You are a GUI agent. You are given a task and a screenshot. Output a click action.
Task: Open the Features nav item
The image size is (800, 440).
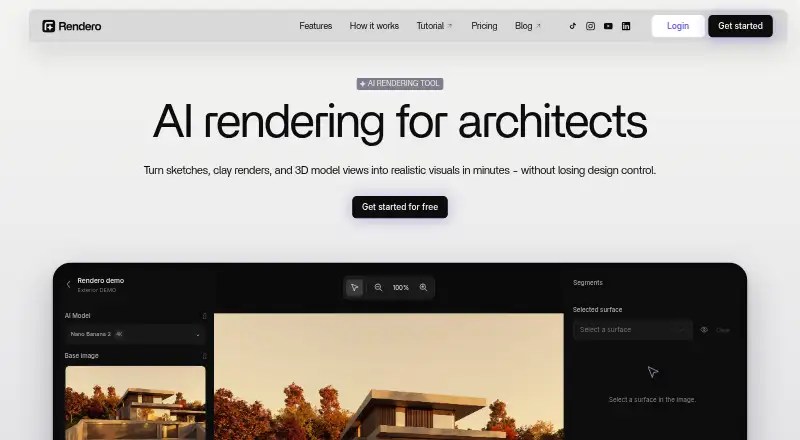[x=315, y=26]
